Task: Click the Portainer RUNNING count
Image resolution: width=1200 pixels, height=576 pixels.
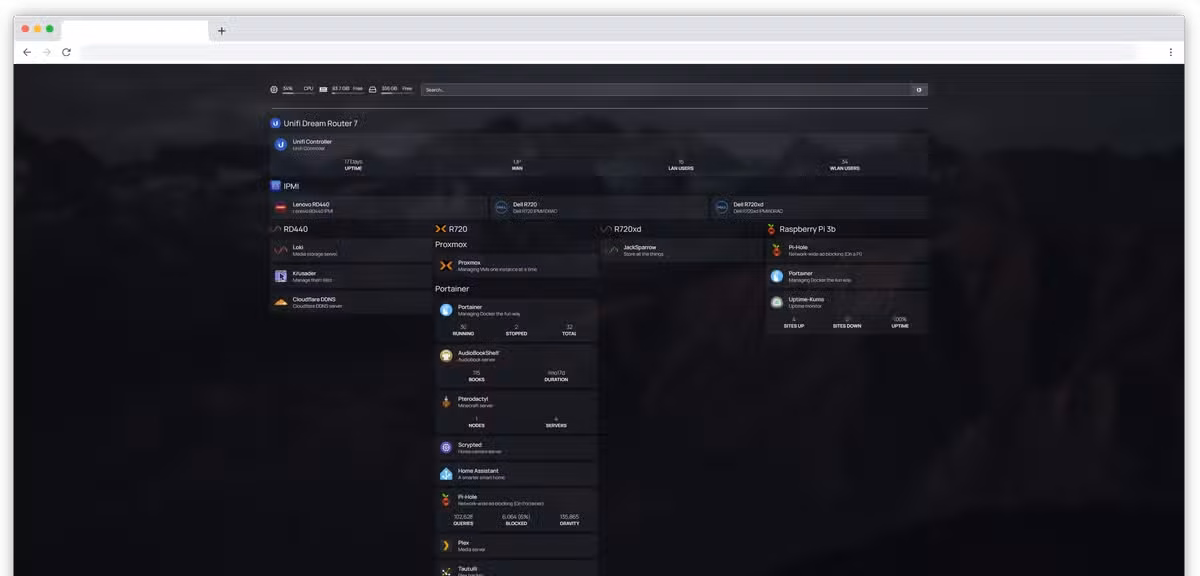Action: point(463,330)
